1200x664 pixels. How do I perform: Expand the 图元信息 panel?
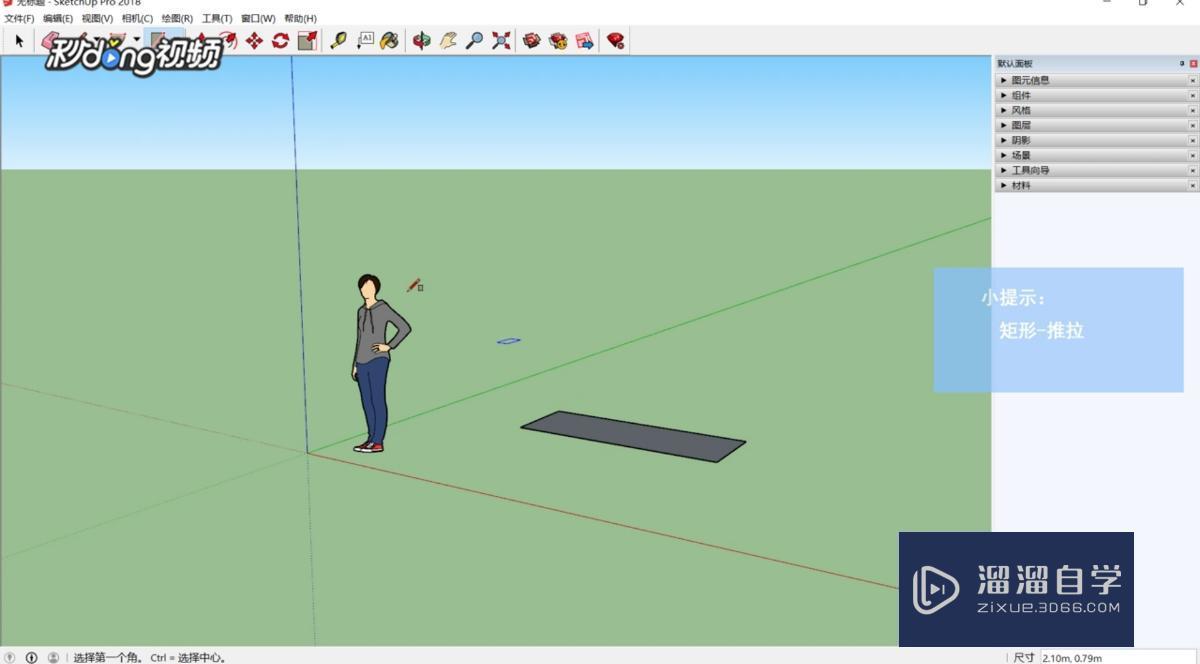tap(1030, 80)
